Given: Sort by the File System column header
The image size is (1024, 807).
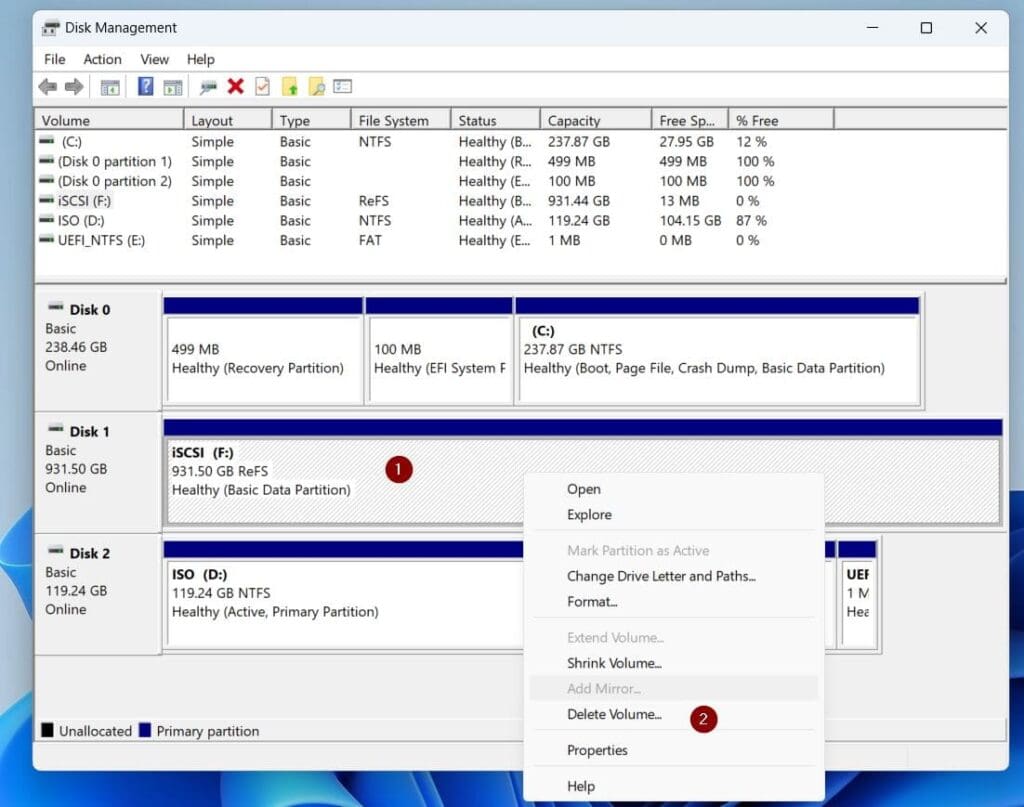Looking at the screenshot, I should (401, 120).
